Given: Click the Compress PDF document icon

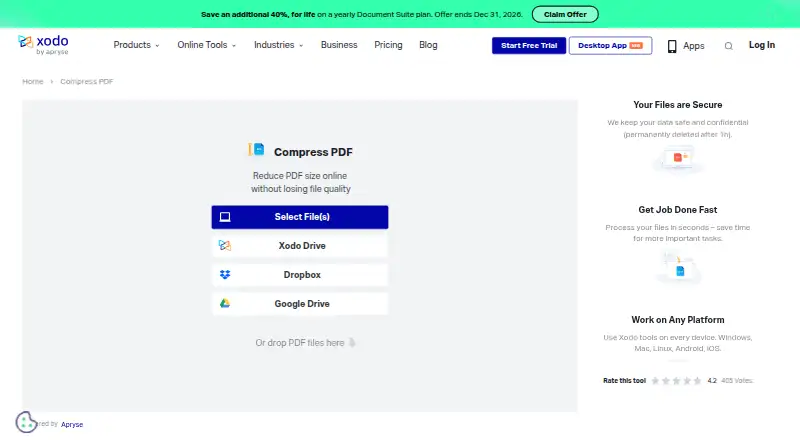Looking at the screenshot, I should [257, 150].
